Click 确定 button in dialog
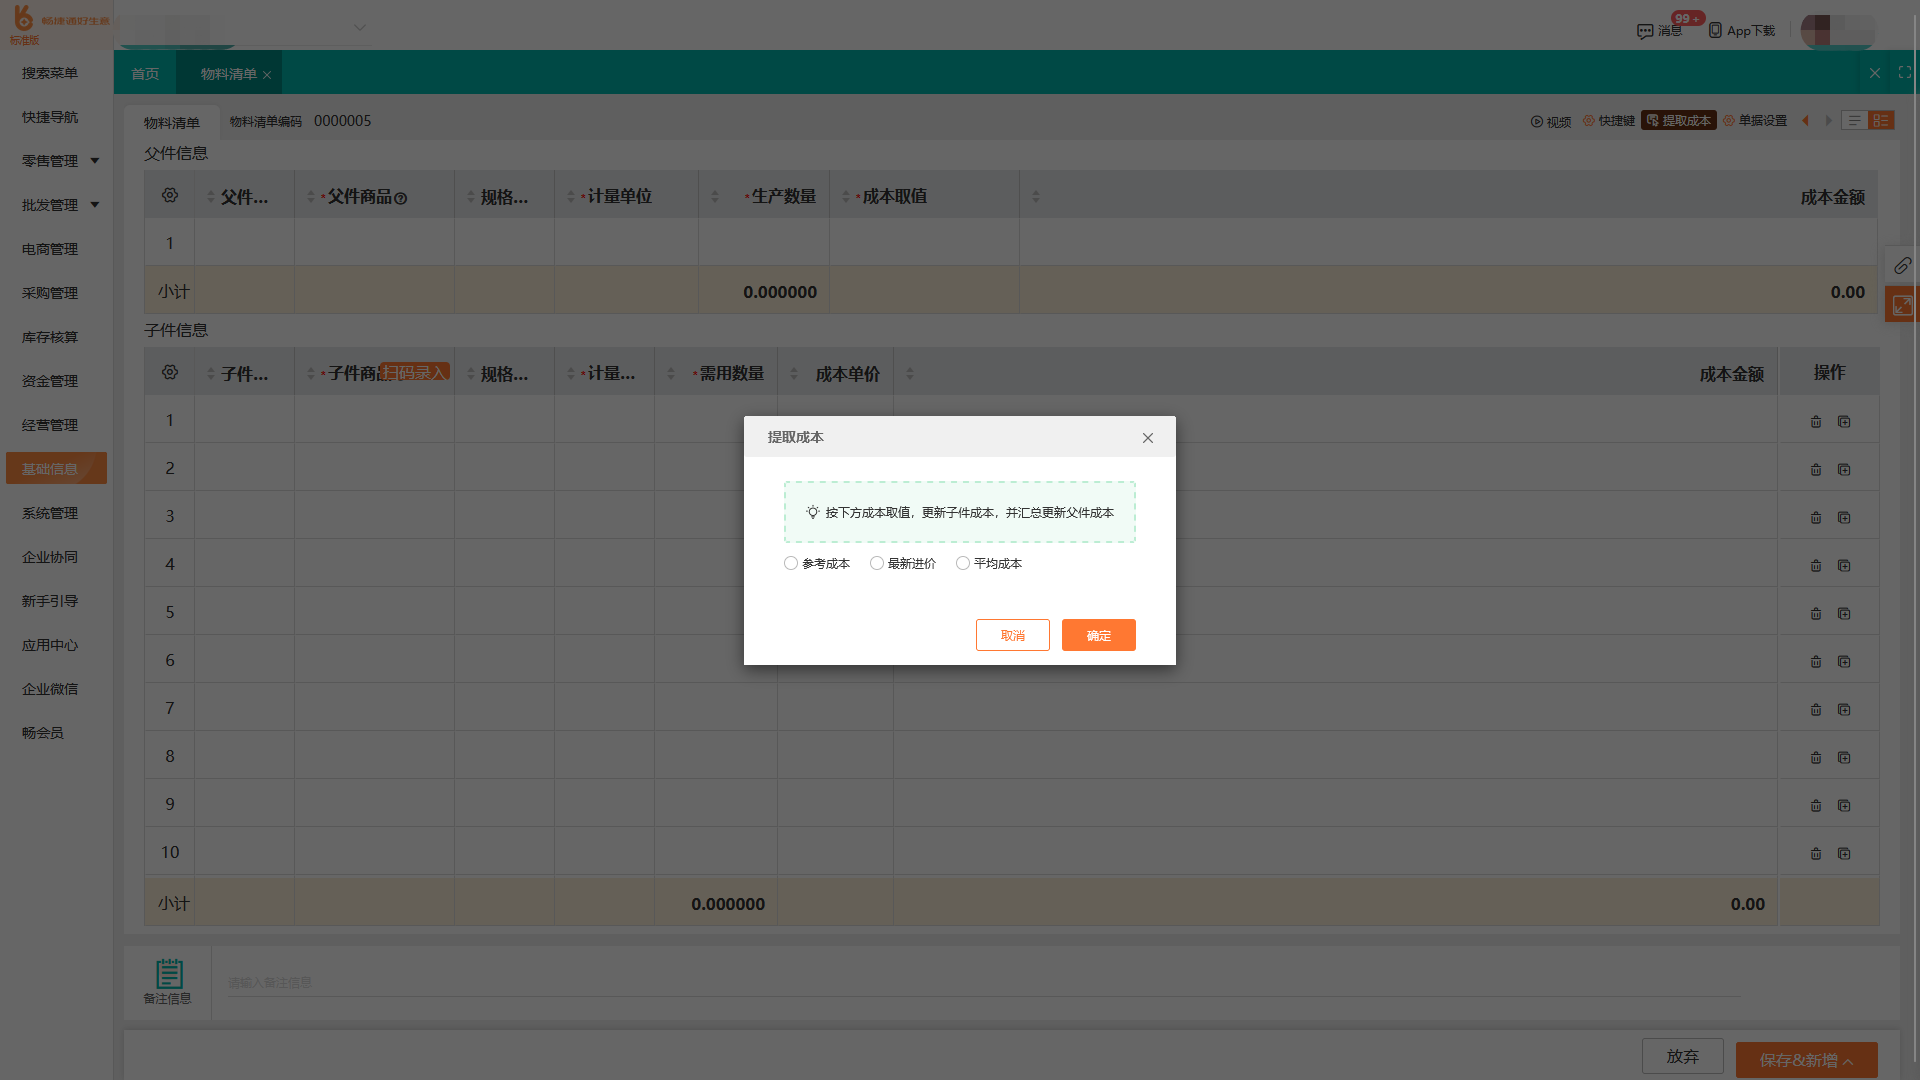The image size is (1920, 1080). (1098, 634)
